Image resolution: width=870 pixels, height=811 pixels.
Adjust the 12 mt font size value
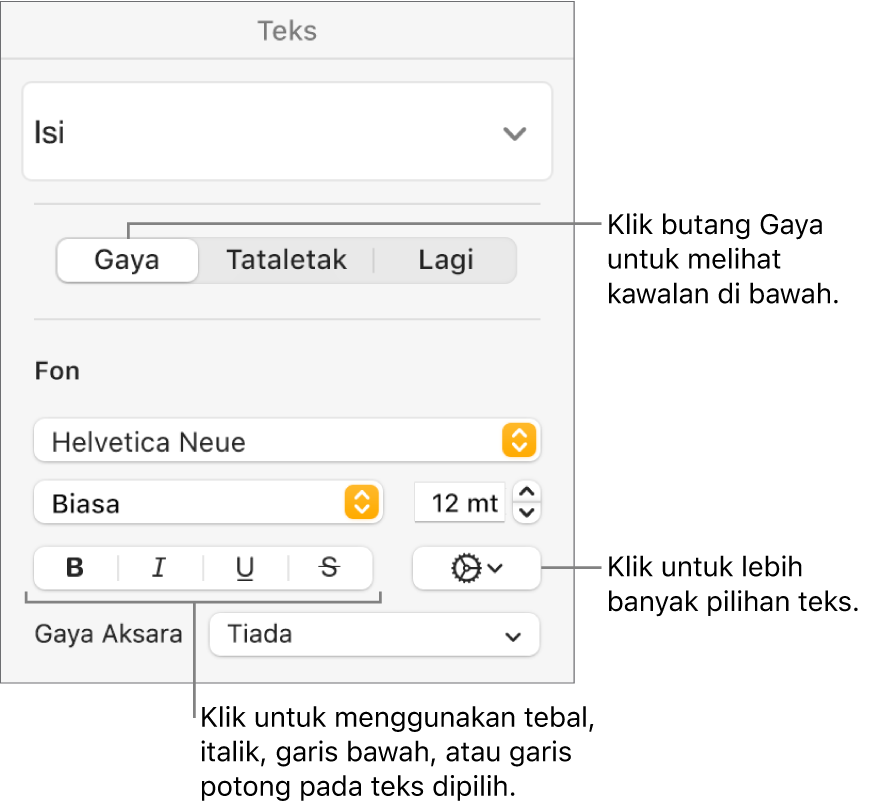click(459, 503)
